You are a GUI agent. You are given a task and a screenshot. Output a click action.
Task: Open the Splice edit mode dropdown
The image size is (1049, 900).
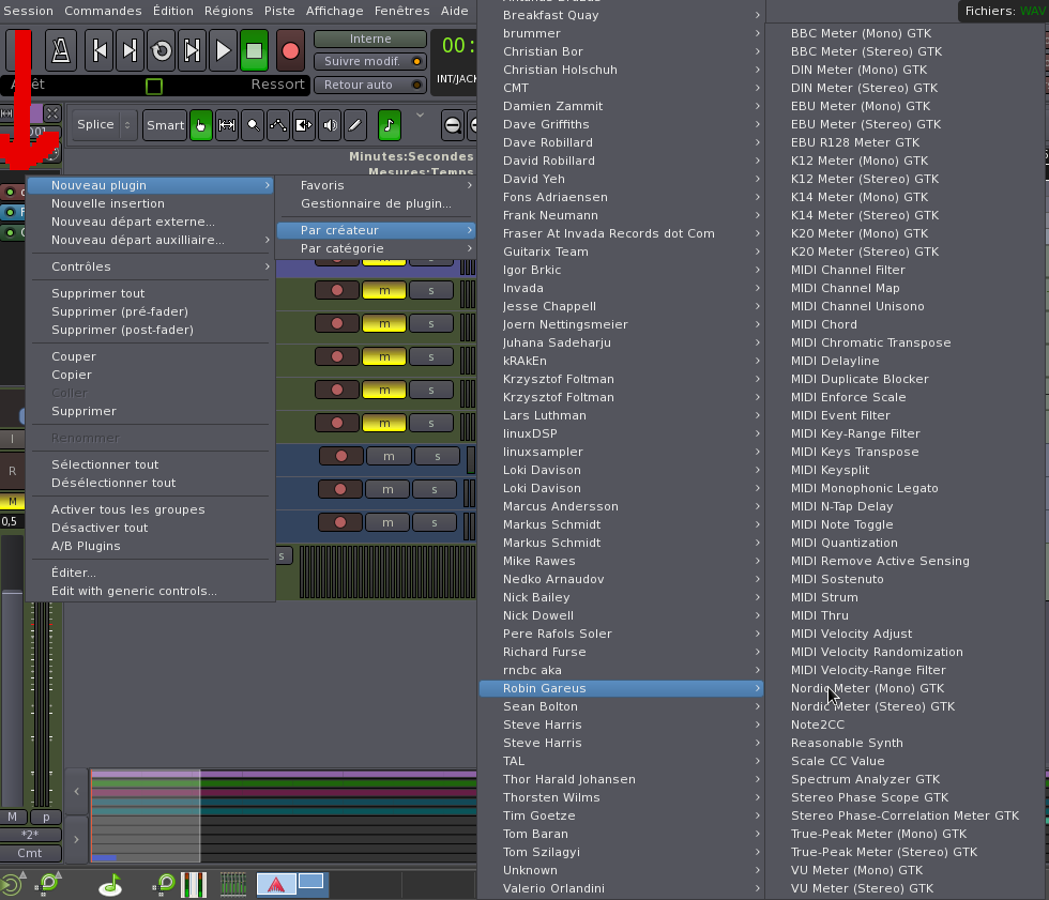click(104, 125)
